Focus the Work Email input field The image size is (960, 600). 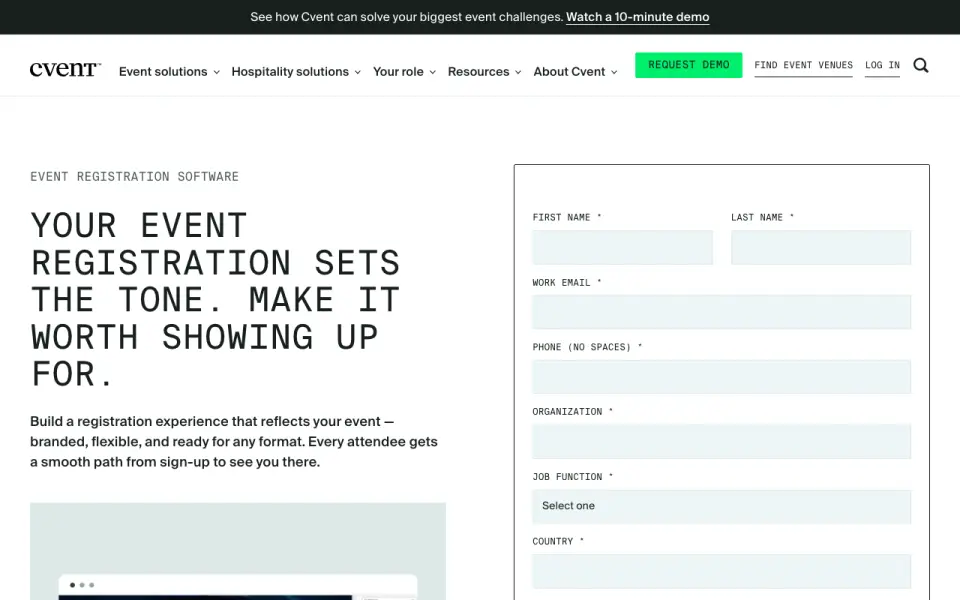721,312
